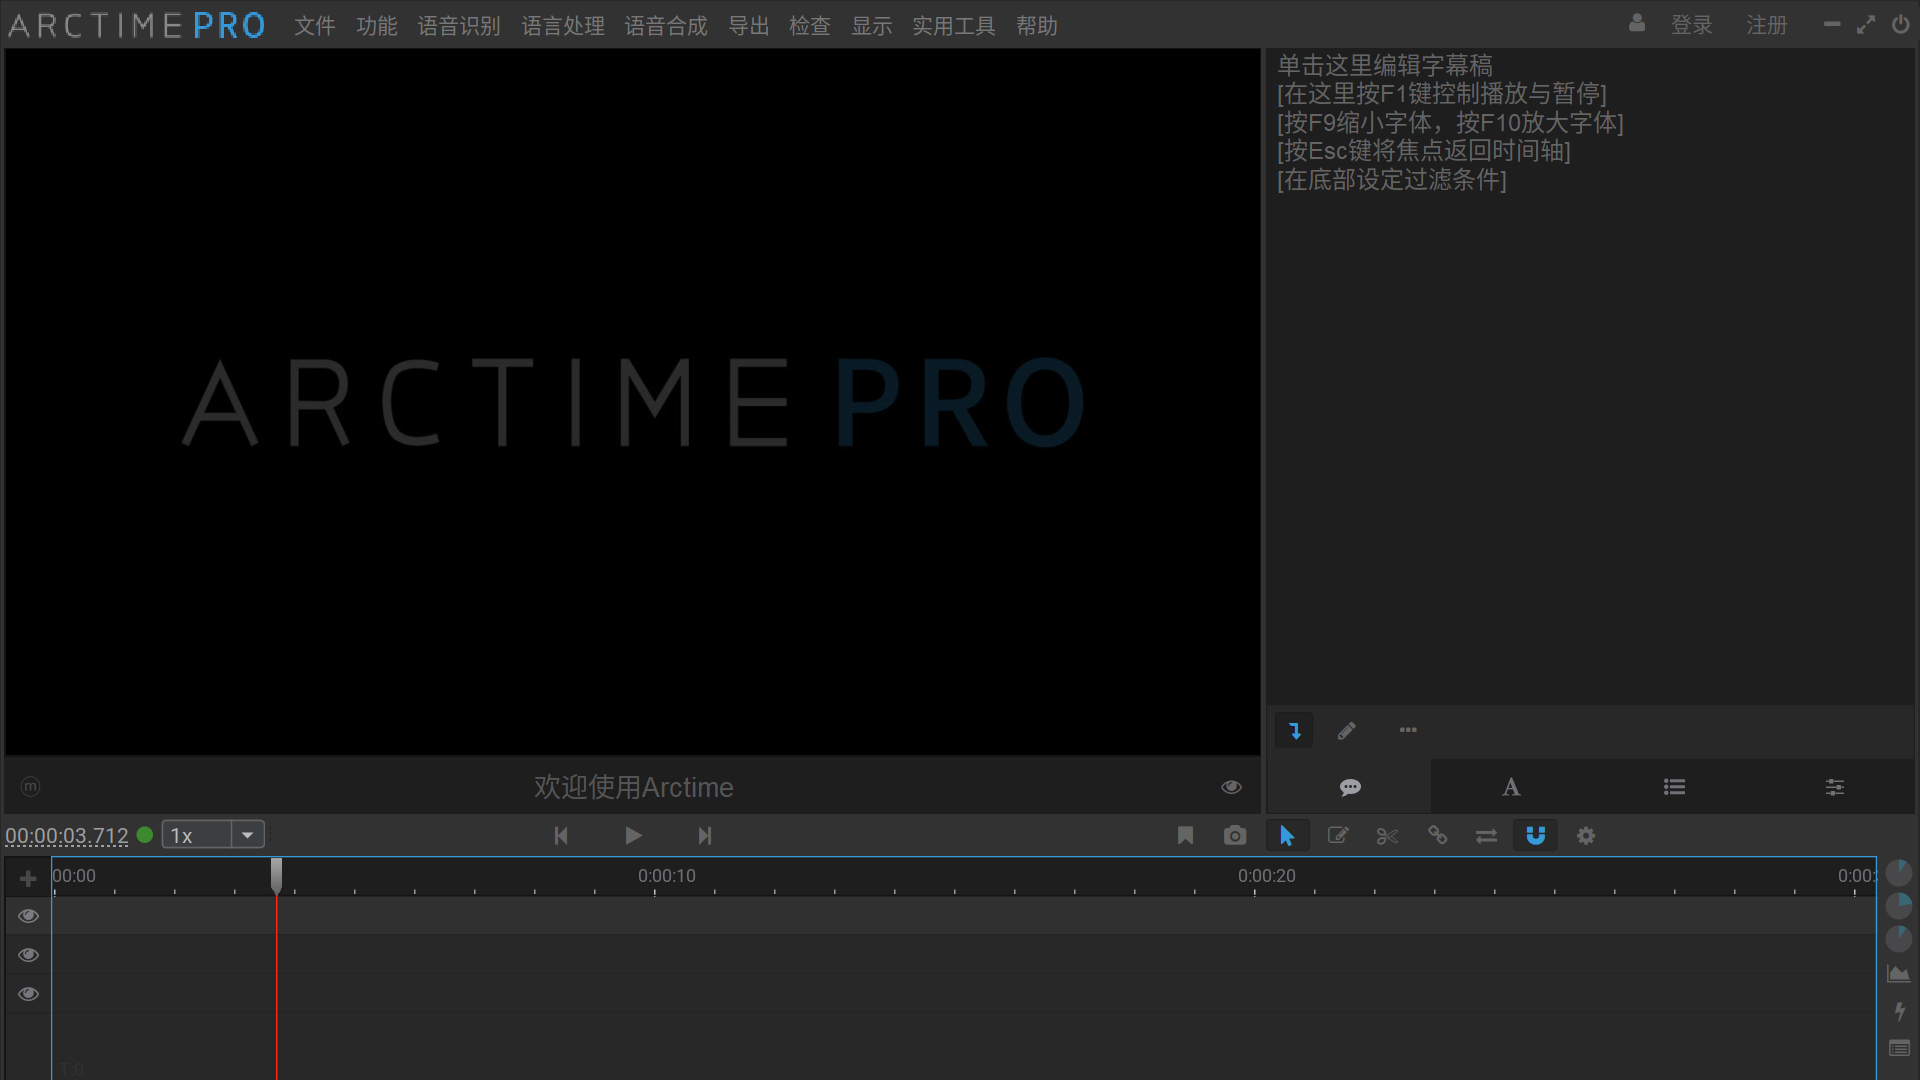
Task: Click the link subtitle blocks icon
Action: tap(1437, 835)
